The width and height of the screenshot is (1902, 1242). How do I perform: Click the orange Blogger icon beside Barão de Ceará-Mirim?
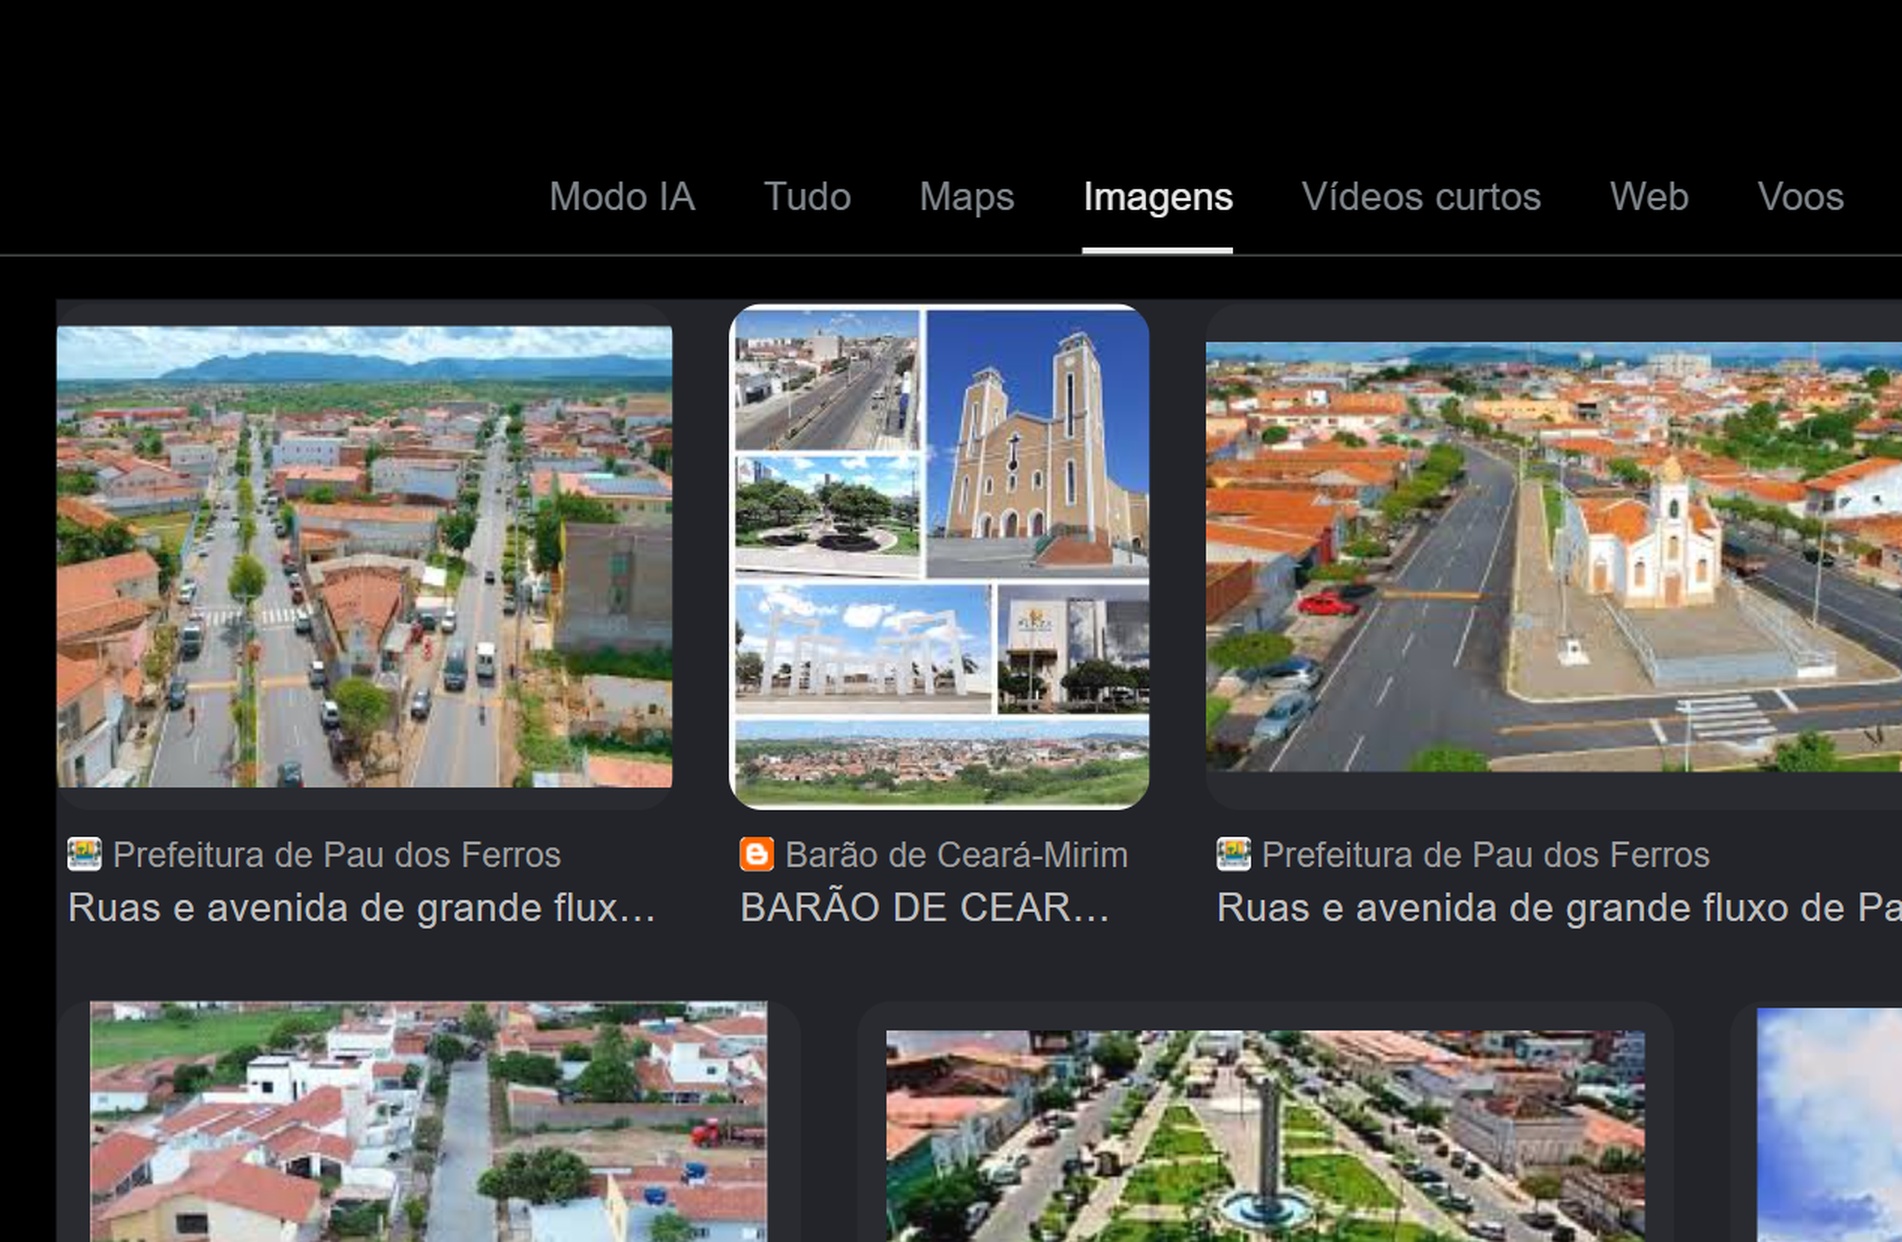(x=756, y=855)
